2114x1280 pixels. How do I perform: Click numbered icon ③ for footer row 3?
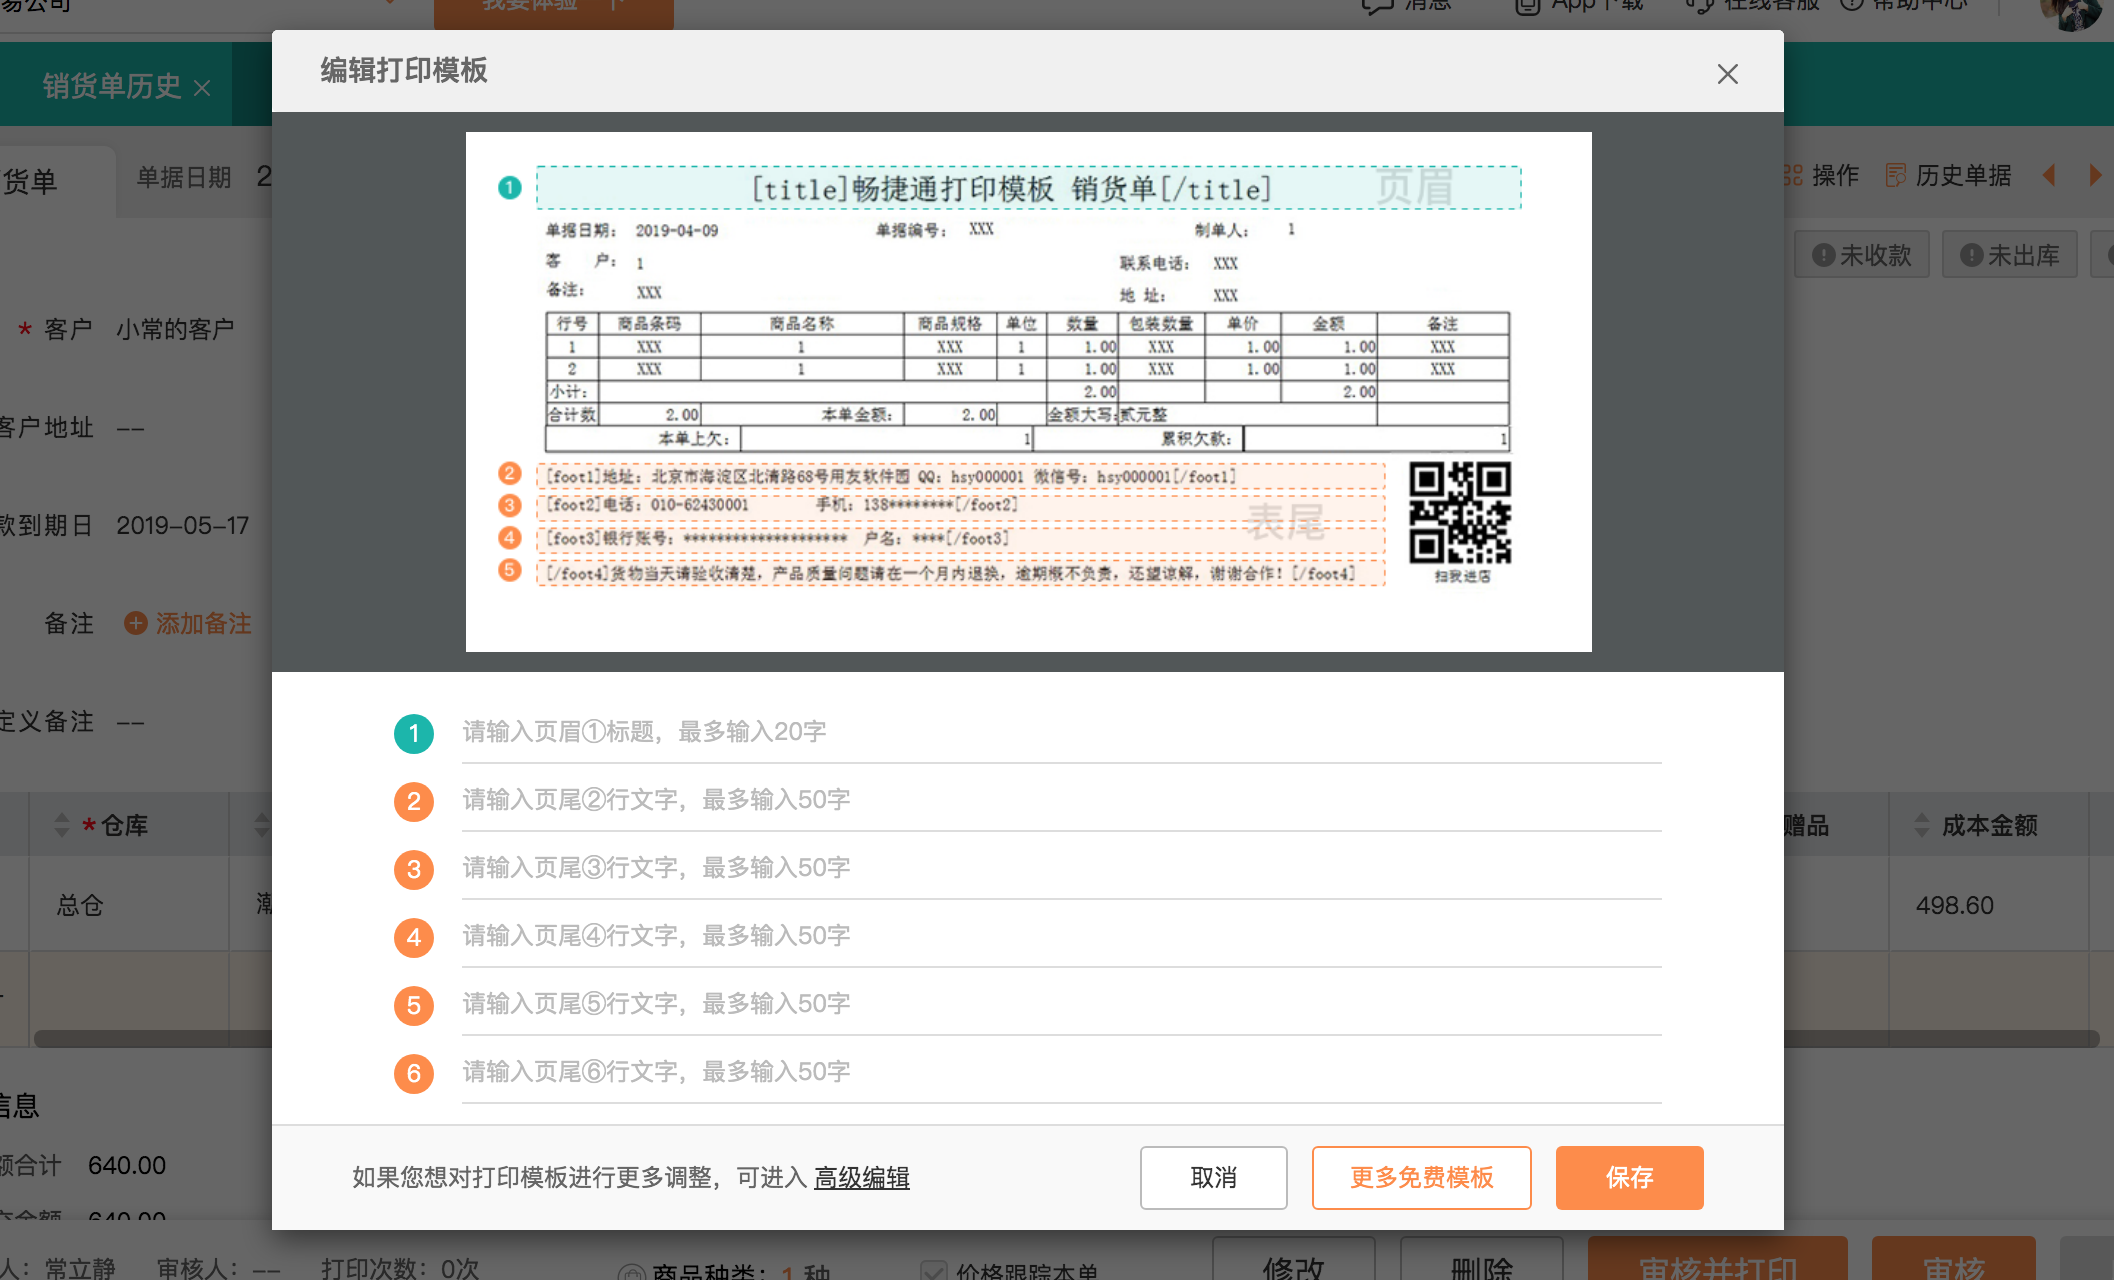417,868
